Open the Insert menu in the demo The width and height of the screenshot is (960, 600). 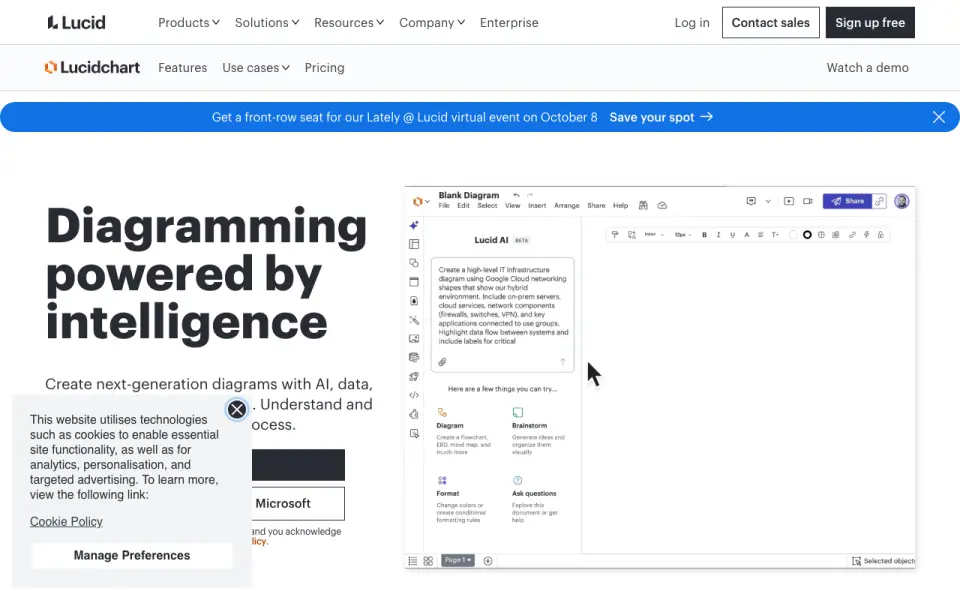click(x=537, y=206)
